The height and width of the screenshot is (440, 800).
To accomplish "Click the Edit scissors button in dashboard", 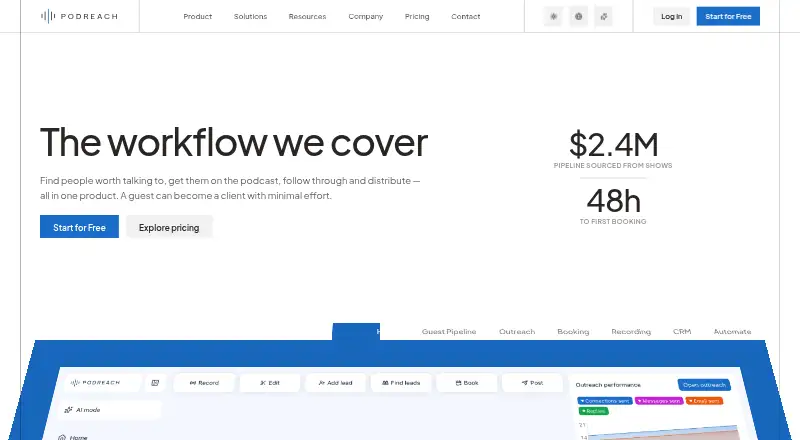I will [270, 383].
